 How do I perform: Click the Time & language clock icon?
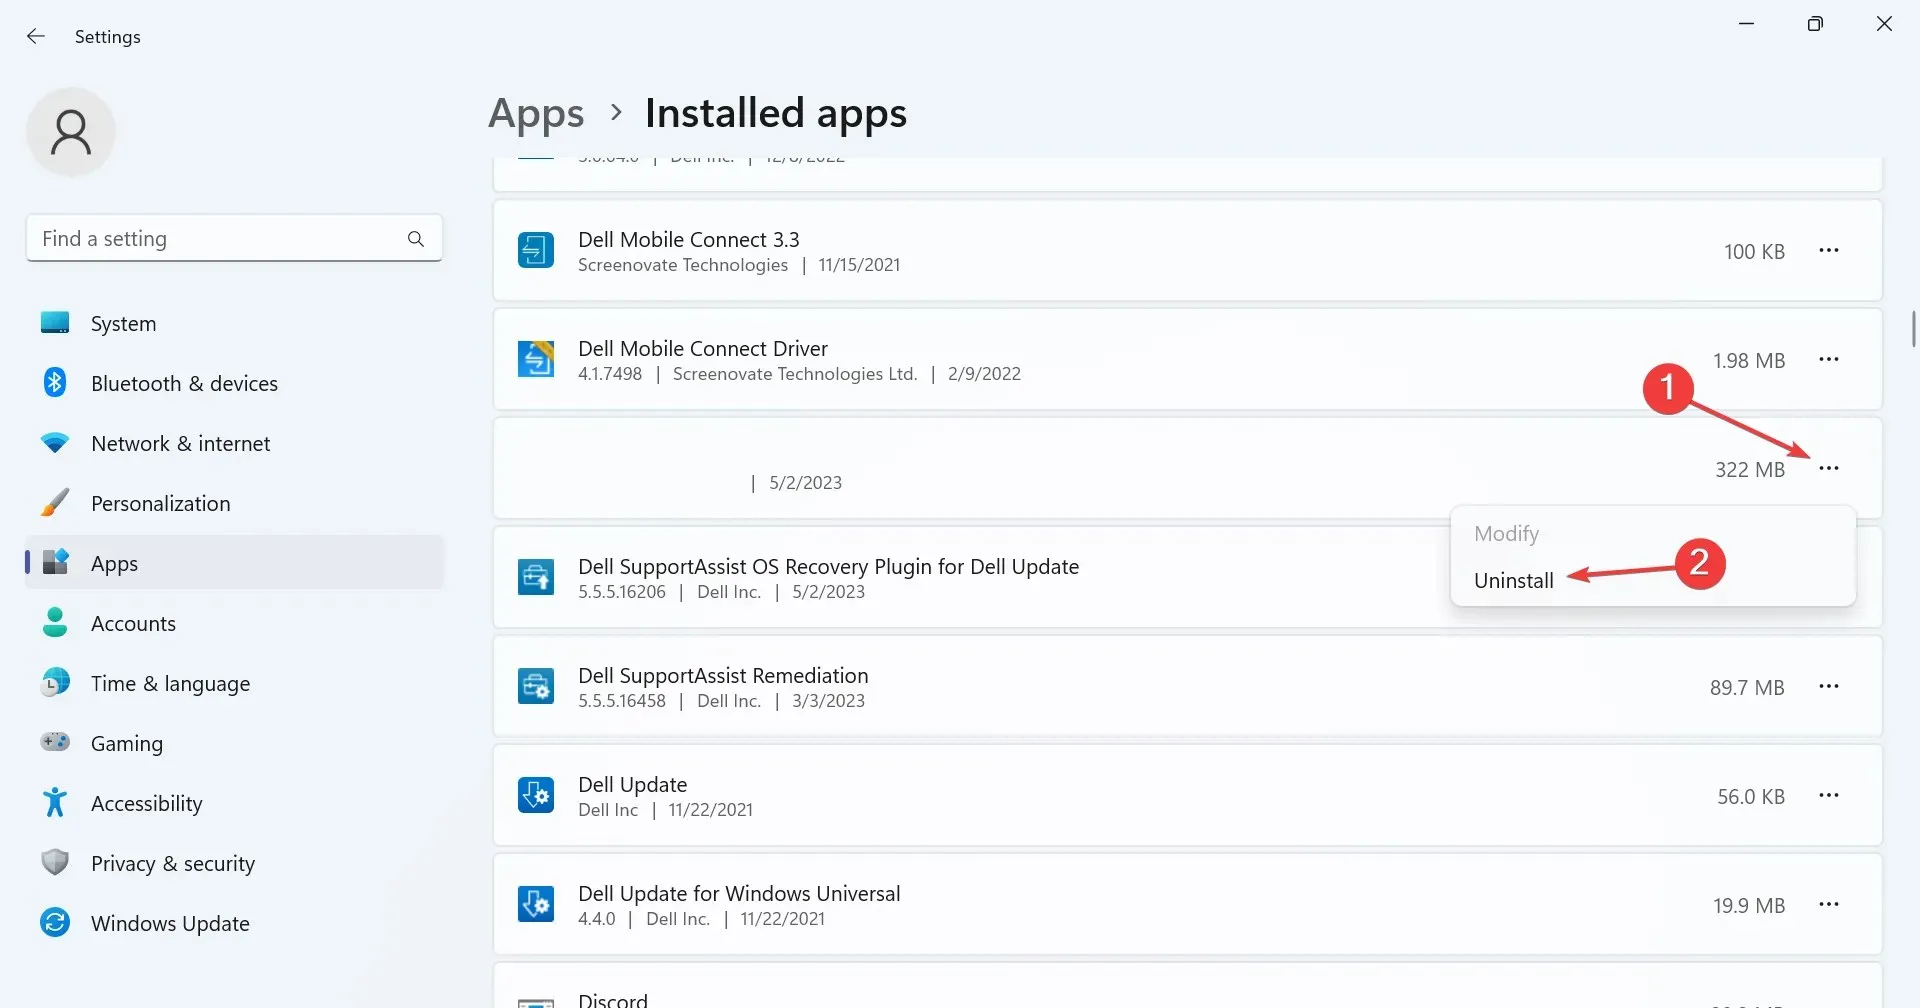[55, 683]
